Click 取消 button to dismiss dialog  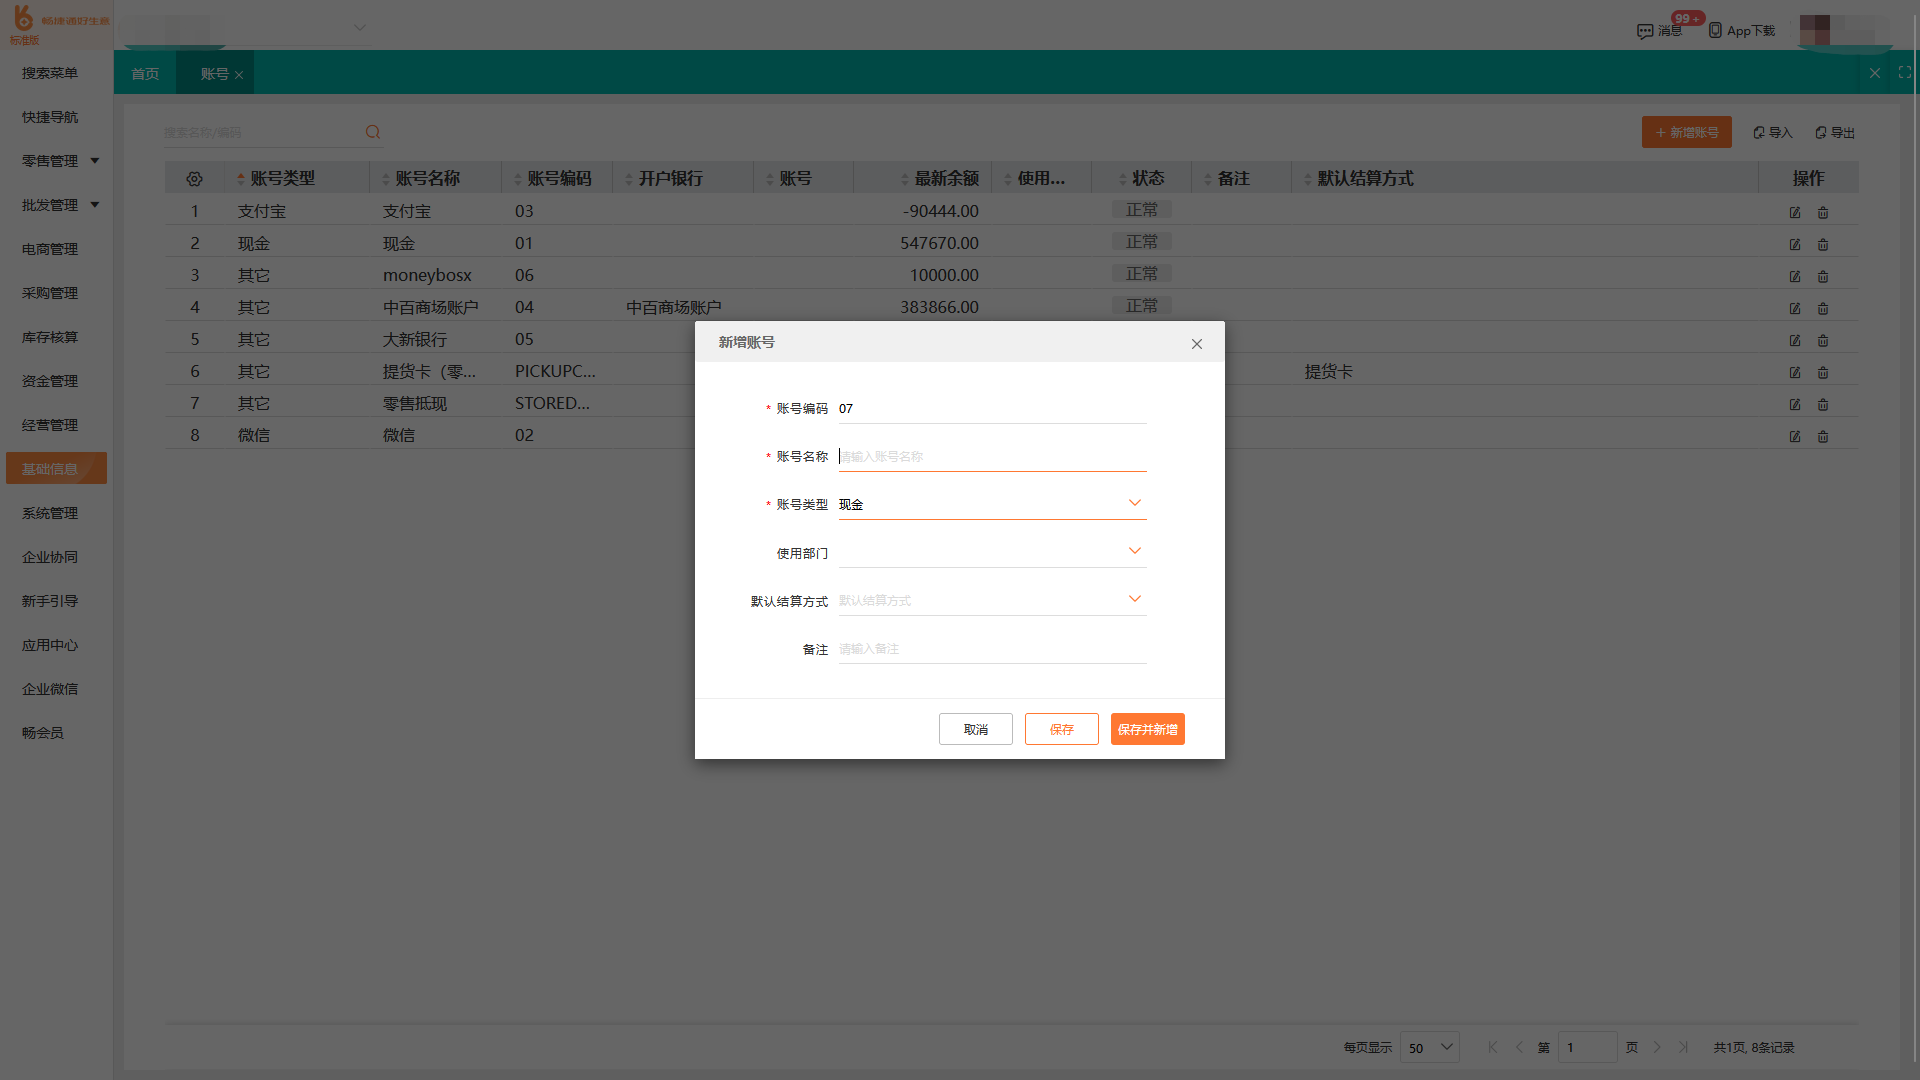pyautogui.click(x=976, y=729)
